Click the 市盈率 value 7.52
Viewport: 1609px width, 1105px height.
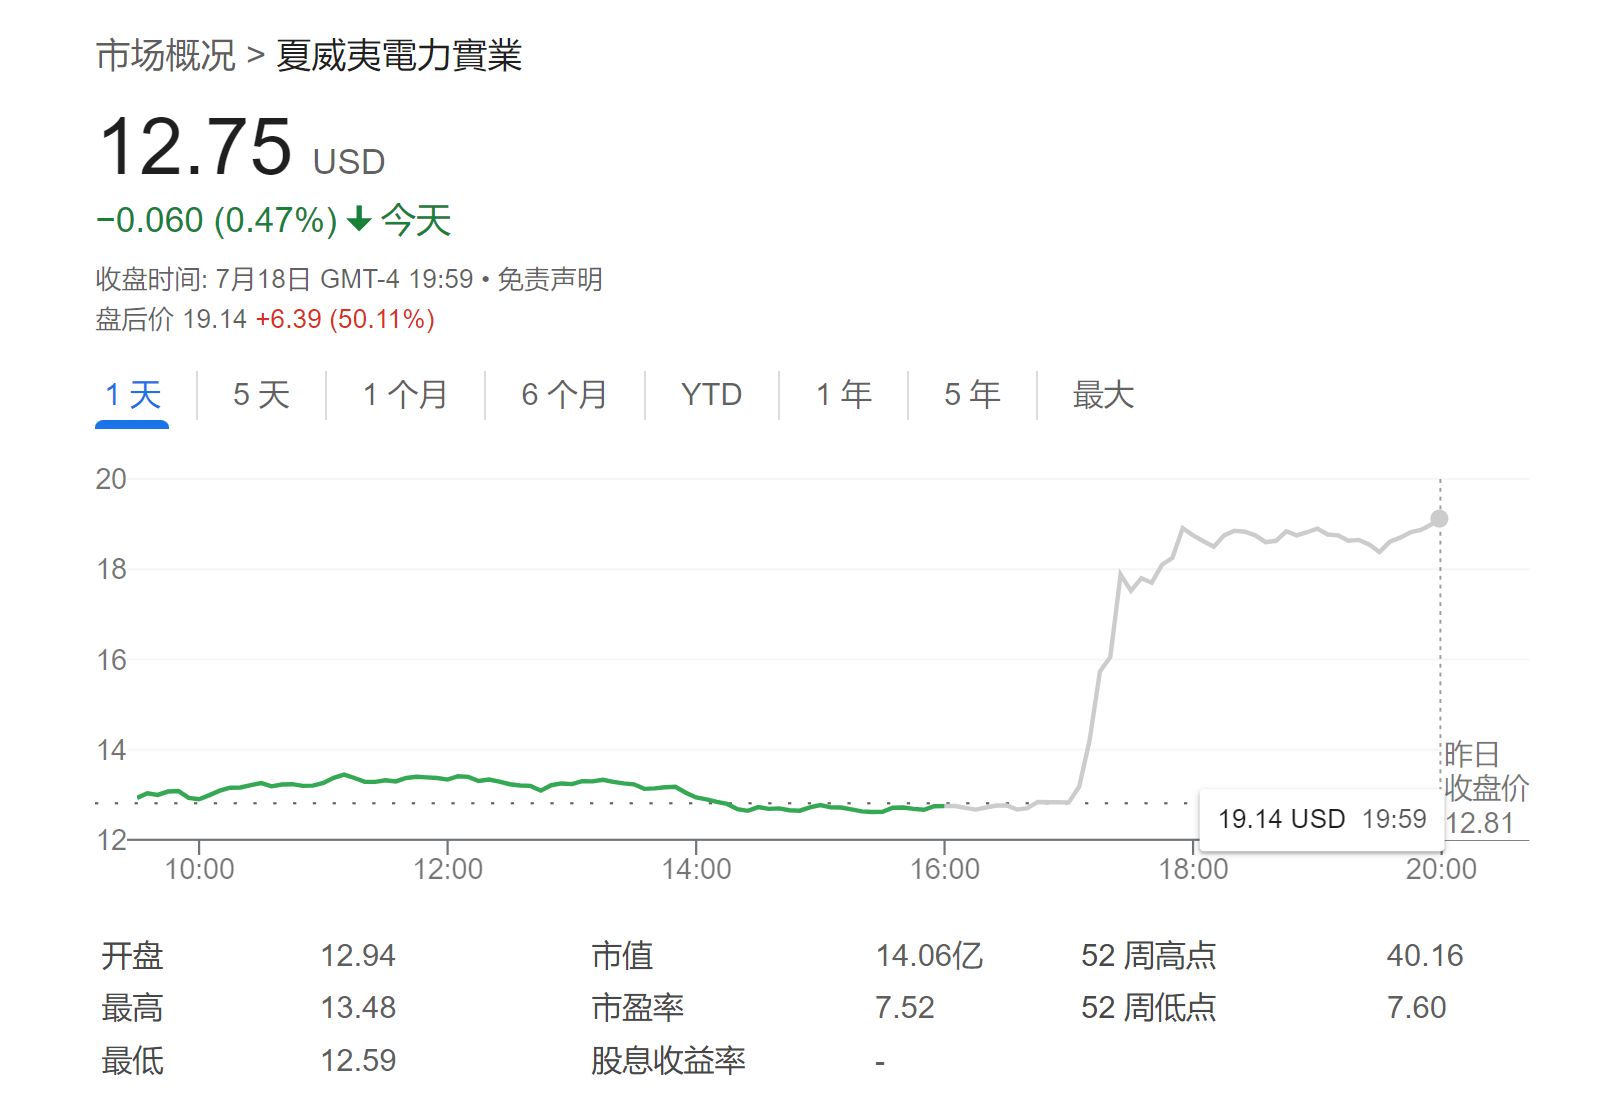click(x=904, y=1008)
